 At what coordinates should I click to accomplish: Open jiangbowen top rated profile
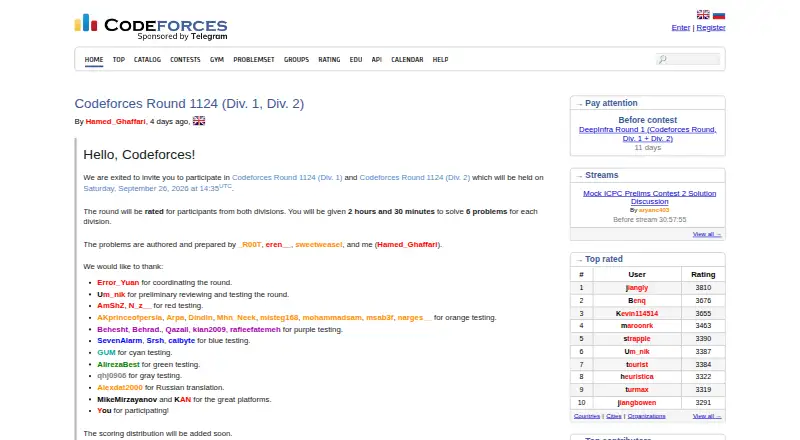click(637, 403)
